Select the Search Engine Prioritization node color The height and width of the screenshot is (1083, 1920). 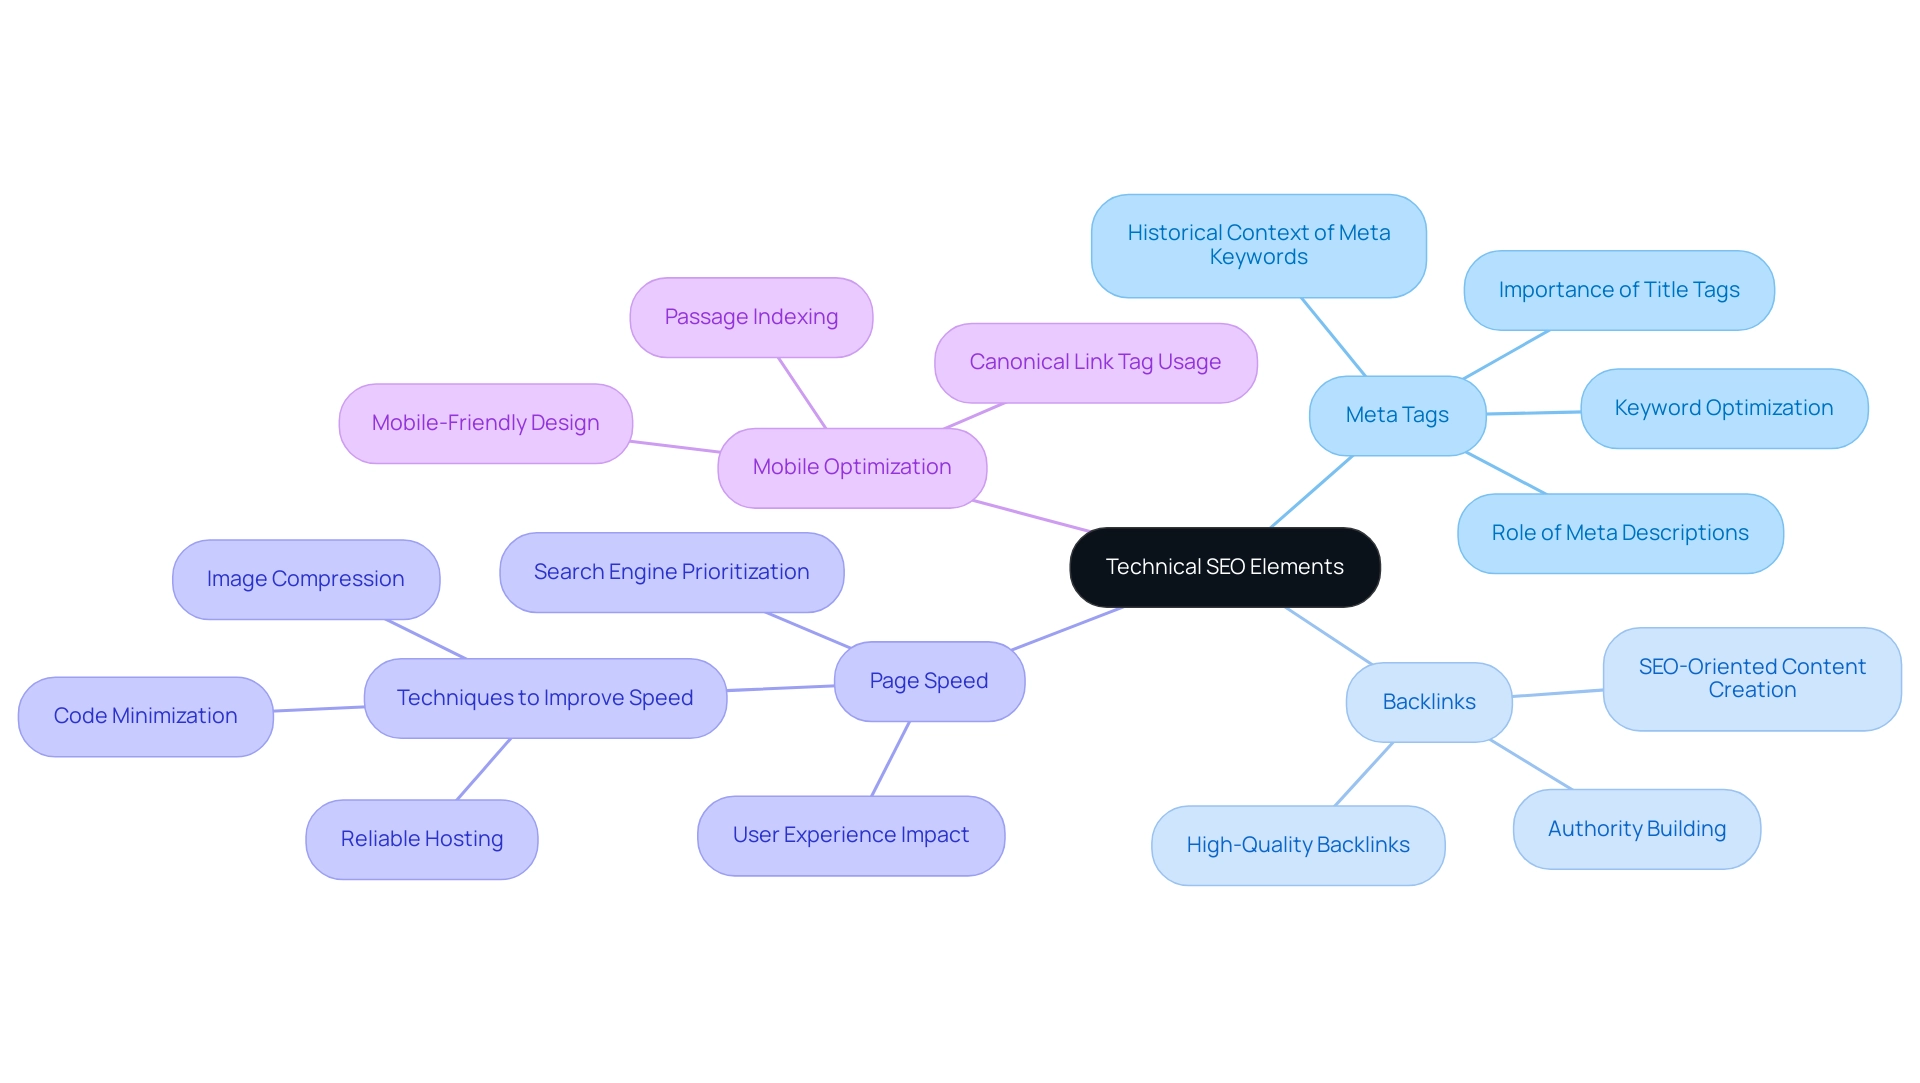coord(670,570)
